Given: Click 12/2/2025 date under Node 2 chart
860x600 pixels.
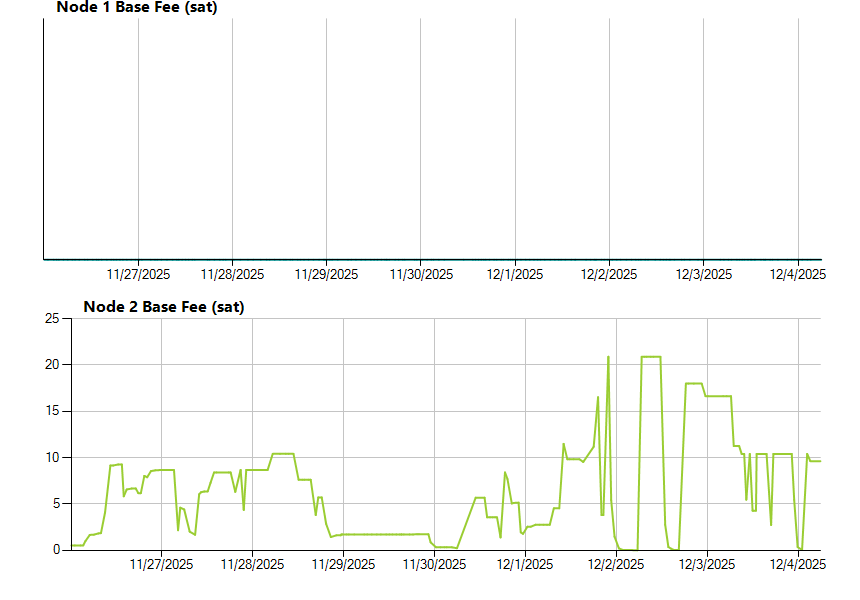Looking at the screenshot, I should (x=616, y=565).
